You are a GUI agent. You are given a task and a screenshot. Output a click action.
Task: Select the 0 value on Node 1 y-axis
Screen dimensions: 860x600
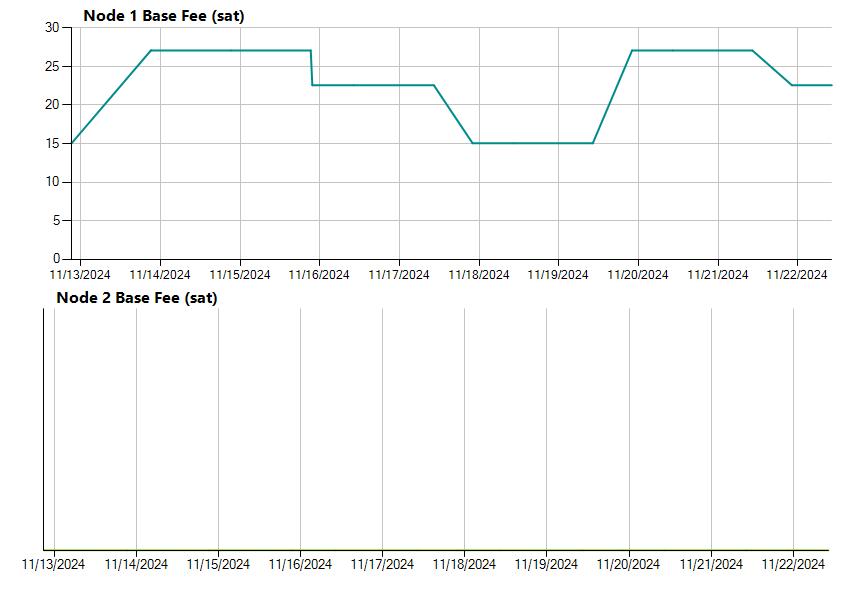click(57, 259)
